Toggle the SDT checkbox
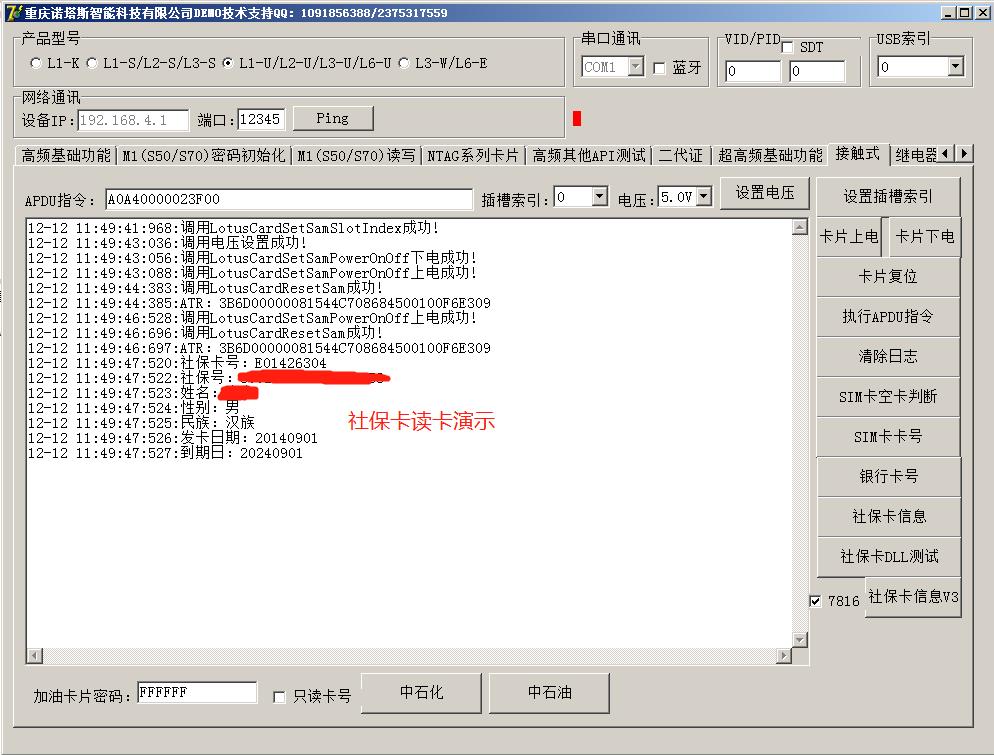This screenshot has height=755, width=994. (787, 47)
